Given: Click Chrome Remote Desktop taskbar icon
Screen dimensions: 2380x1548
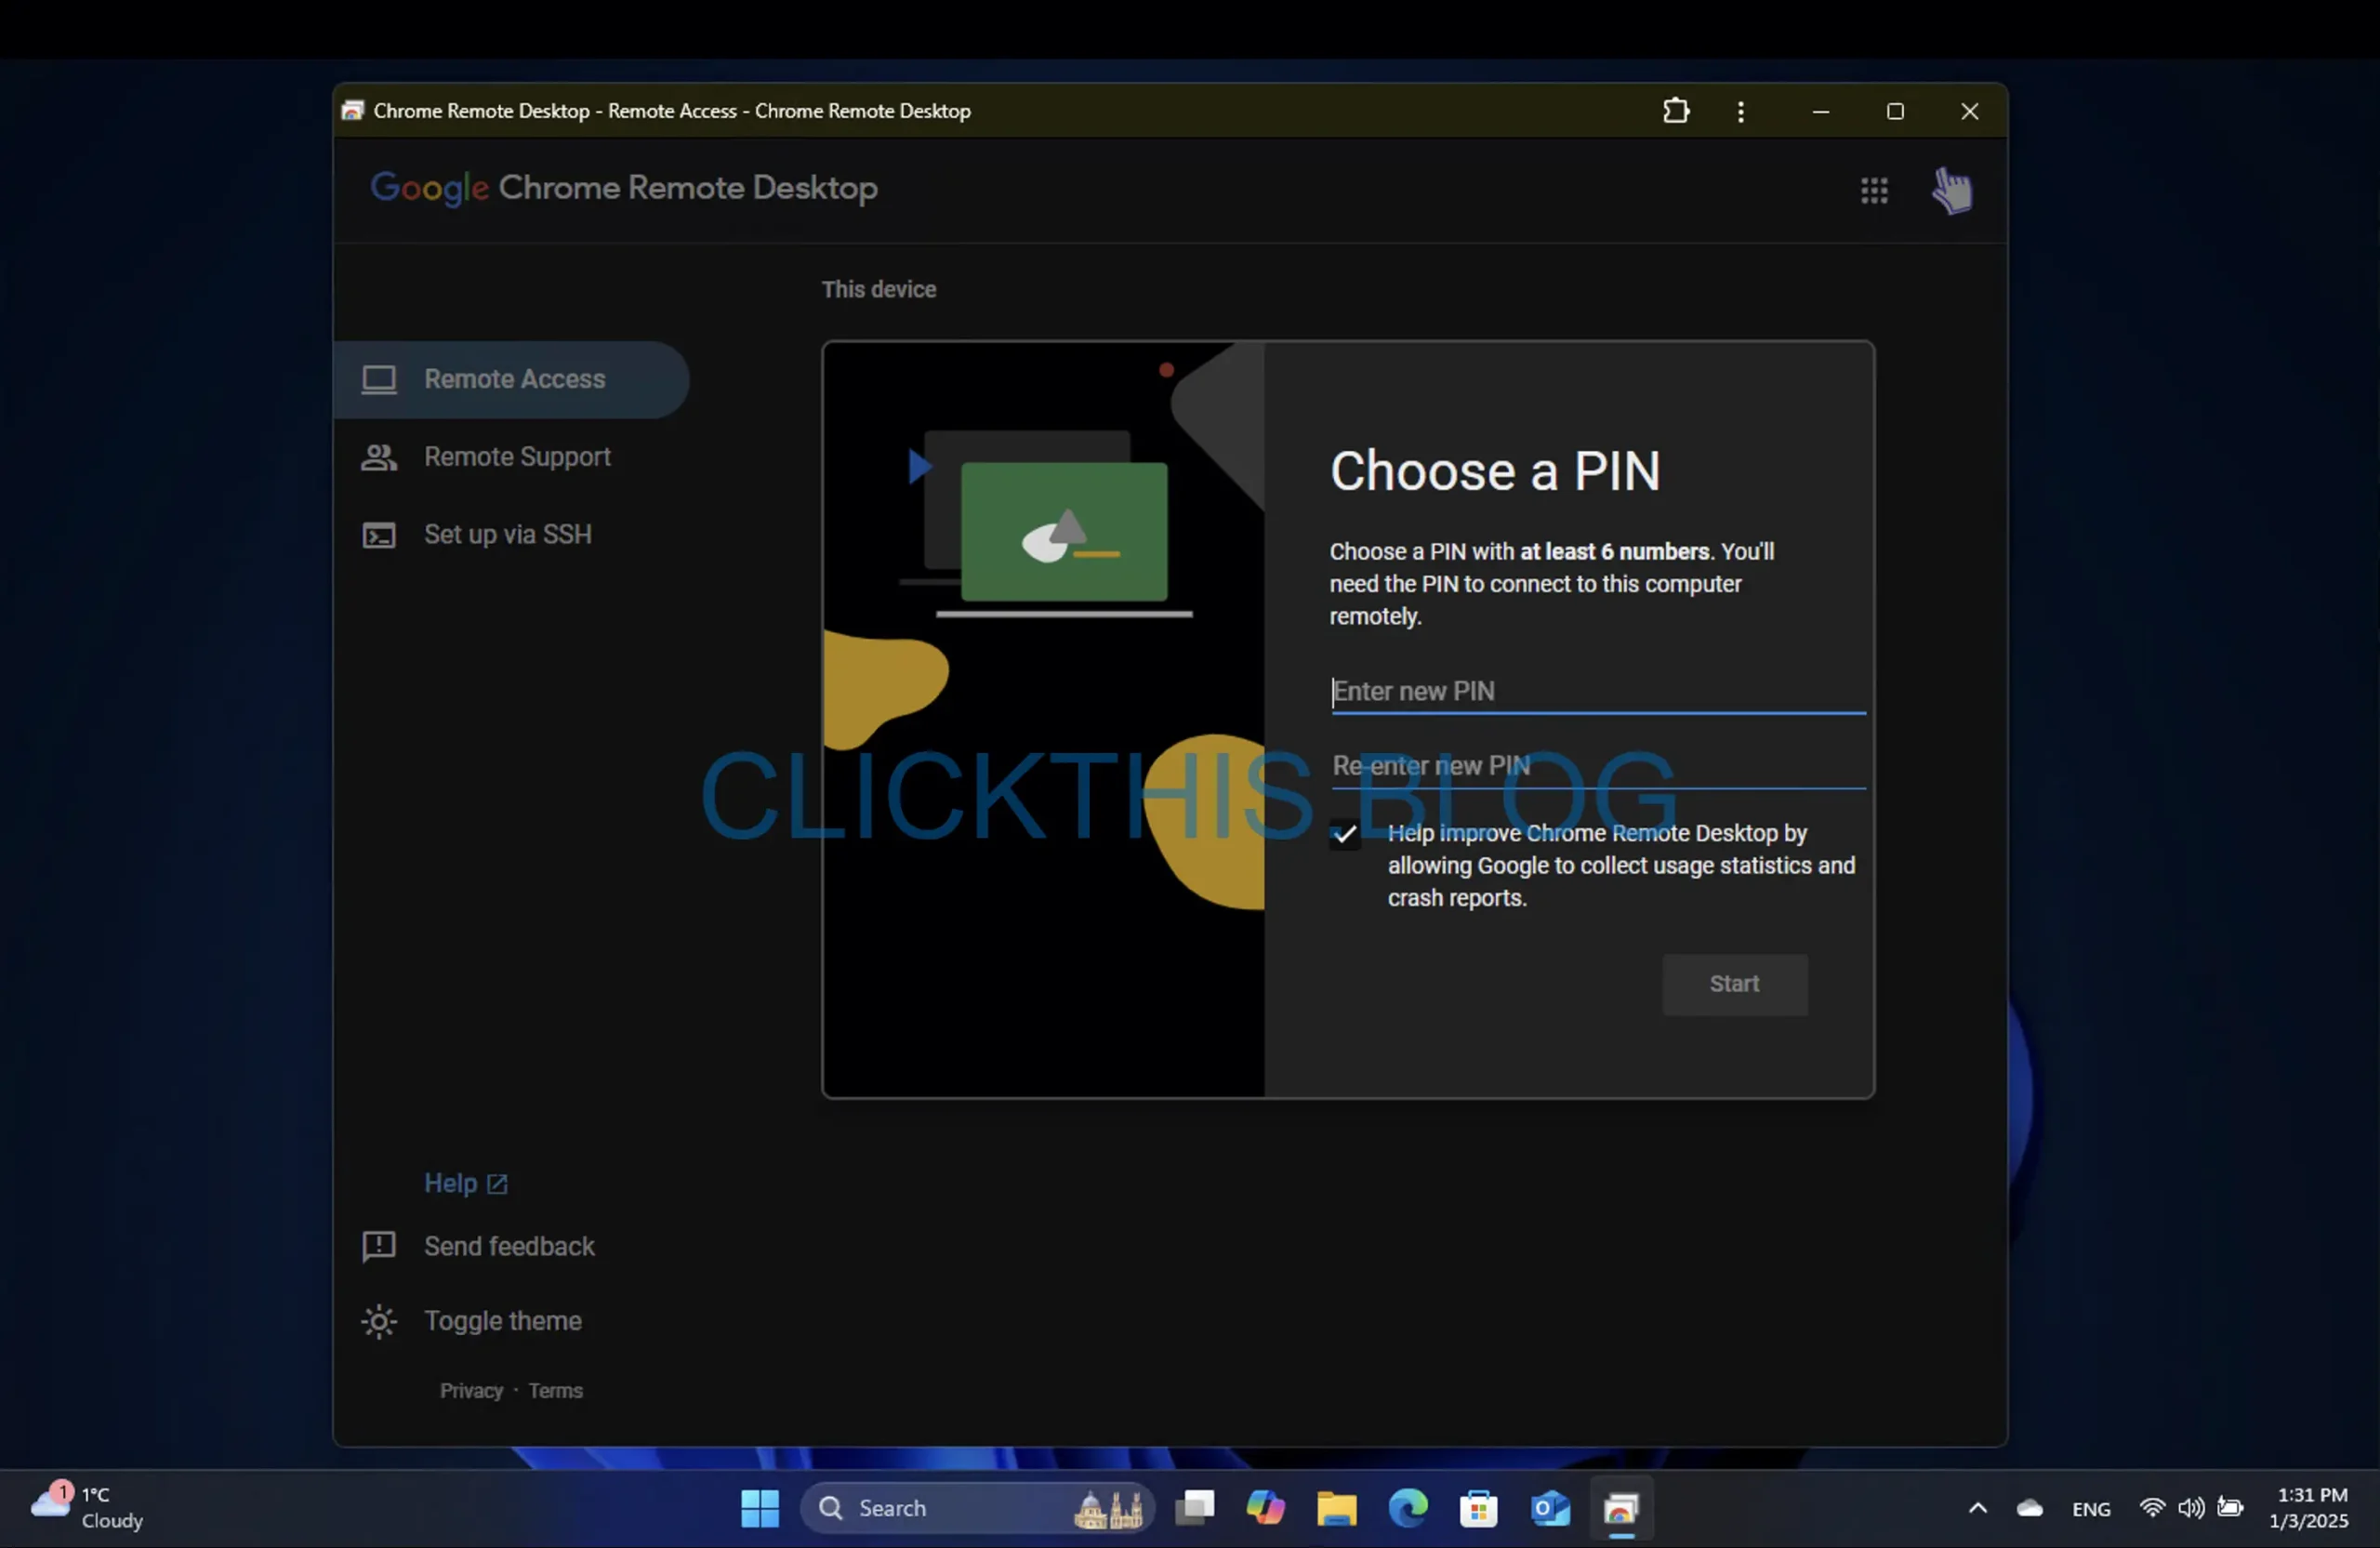Looking at the screenshot, I should (x=1621, y=1509).
